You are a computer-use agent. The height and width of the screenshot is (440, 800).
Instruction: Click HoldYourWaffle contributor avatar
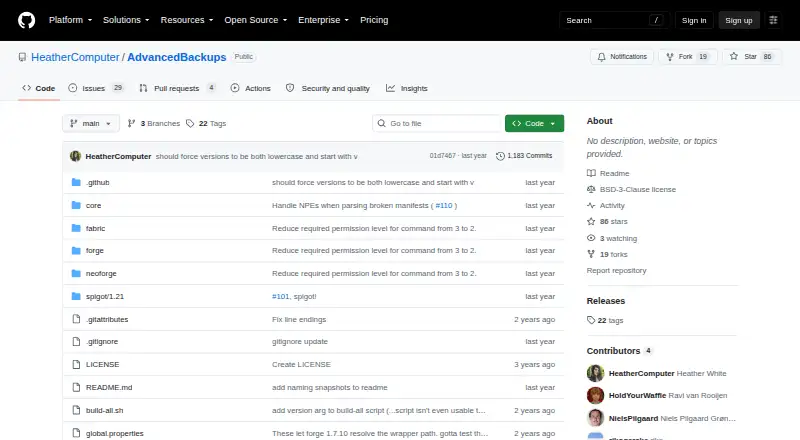[595, 396]
